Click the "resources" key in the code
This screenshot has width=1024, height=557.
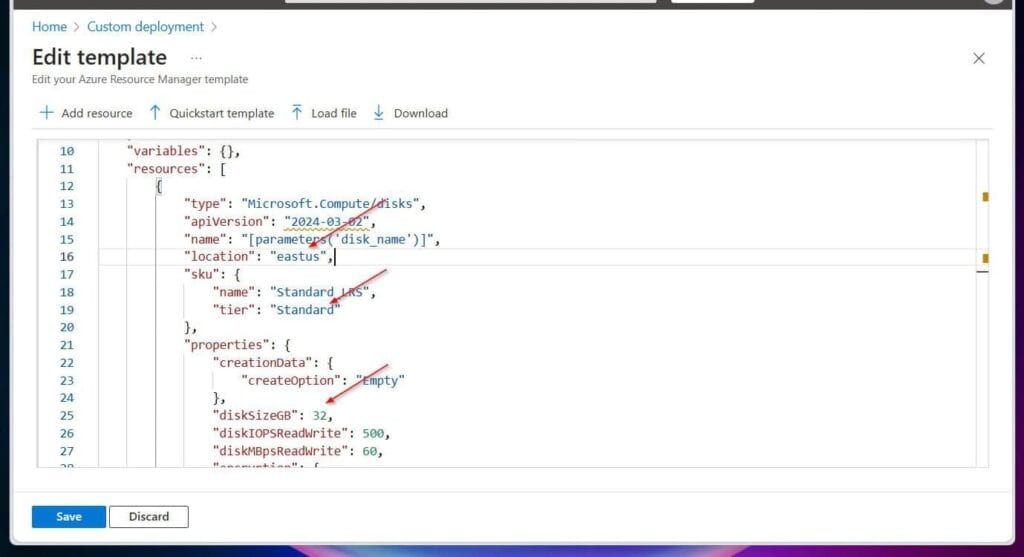point(166,169)
